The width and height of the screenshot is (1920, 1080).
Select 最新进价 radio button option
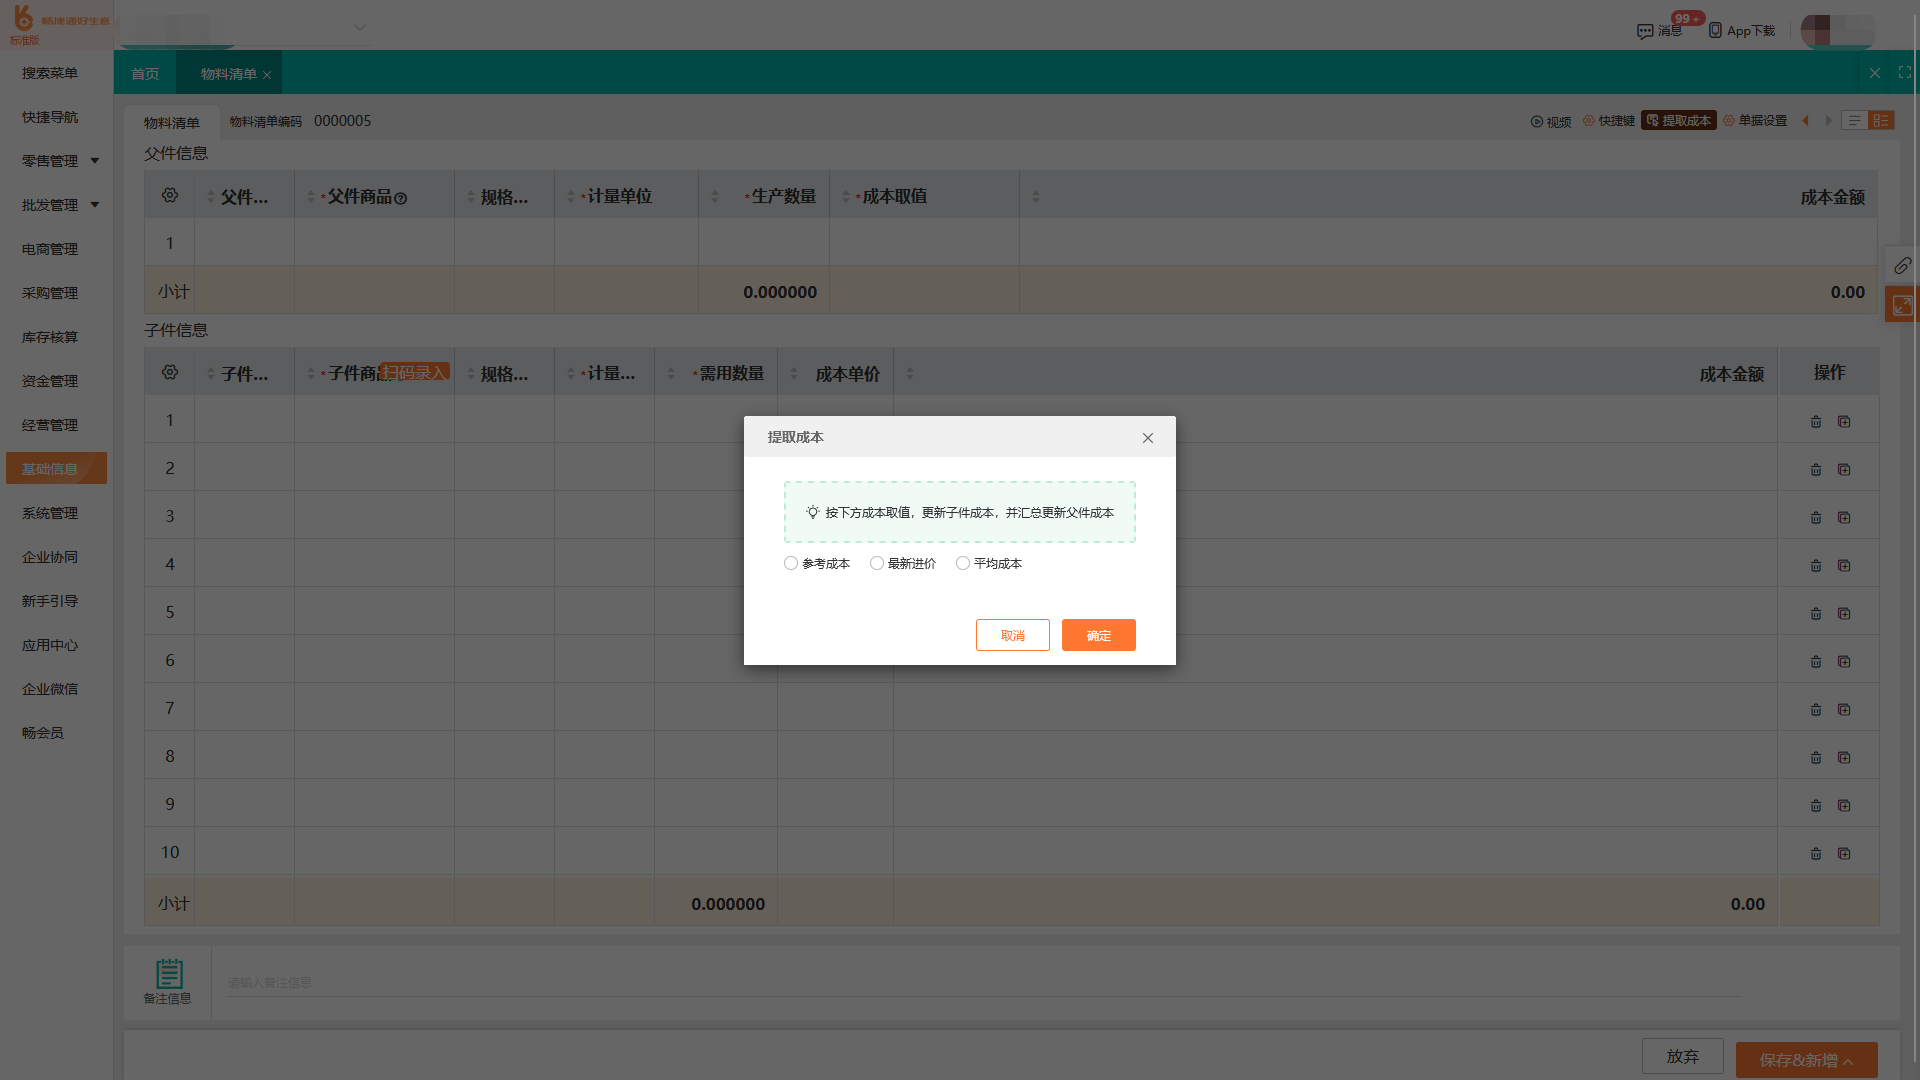pyautogui.click(x=877, y=563)
